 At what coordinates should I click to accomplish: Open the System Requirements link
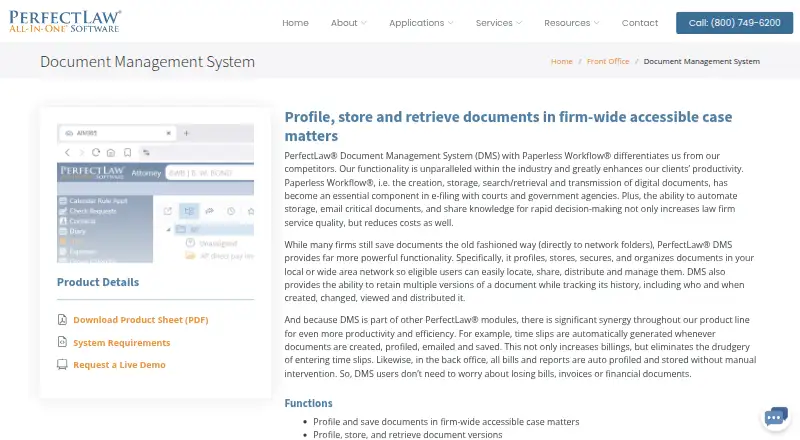click(x=121, y=343)
